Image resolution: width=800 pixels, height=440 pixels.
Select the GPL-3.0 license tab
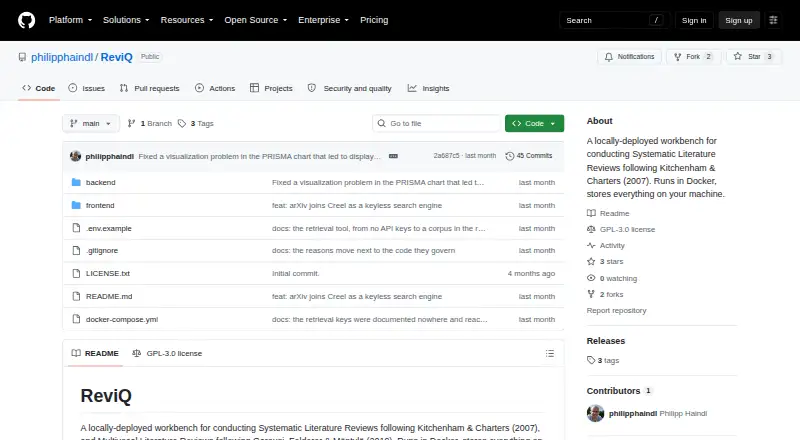pos(167,353)
